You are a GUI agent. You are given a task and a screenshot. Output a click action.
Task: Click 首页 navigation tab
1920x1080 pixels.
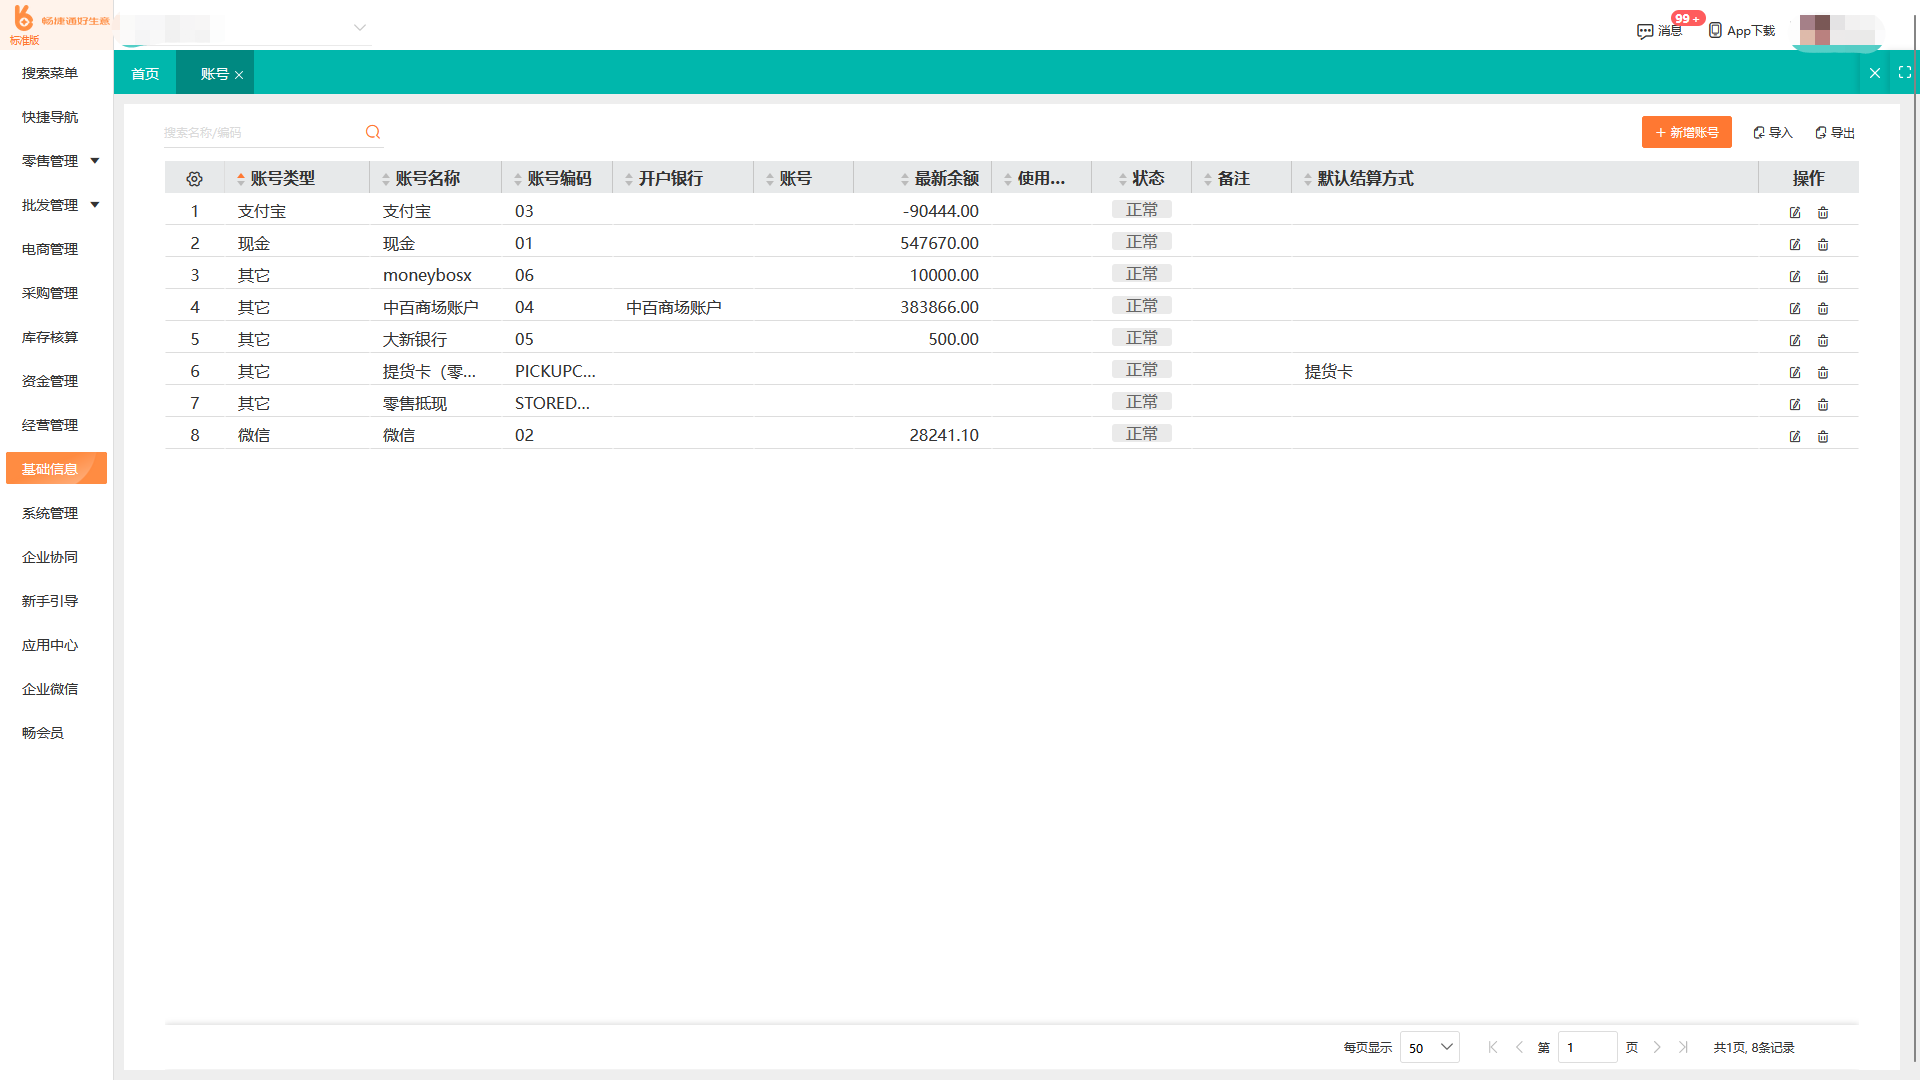click(146, 74)
